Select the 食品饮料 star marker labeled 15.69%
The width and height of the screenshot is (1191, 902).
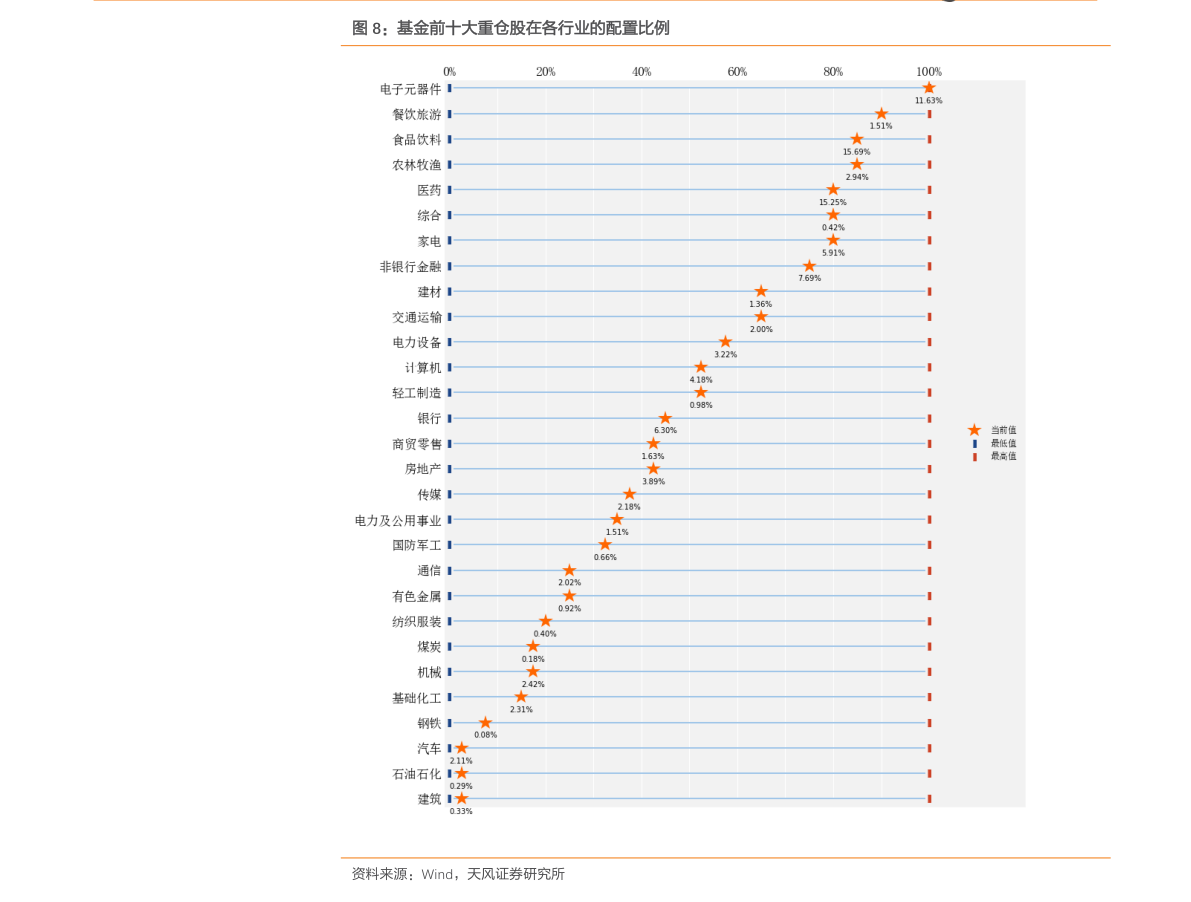856,139
